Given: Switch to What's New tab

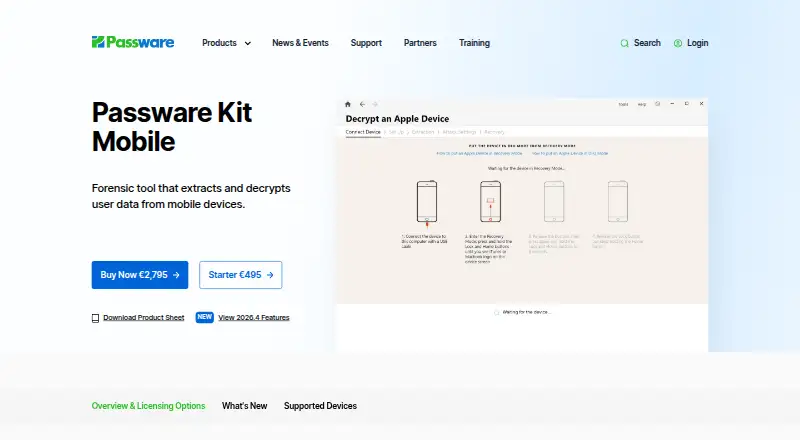Looking at the screenshot, I should pyautogui.click(x=244, y=406).
